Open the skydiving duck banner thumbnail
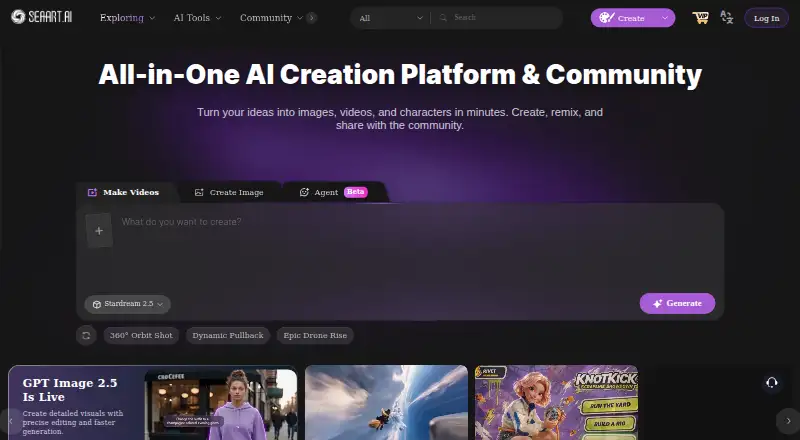 (x=386, y=403)
